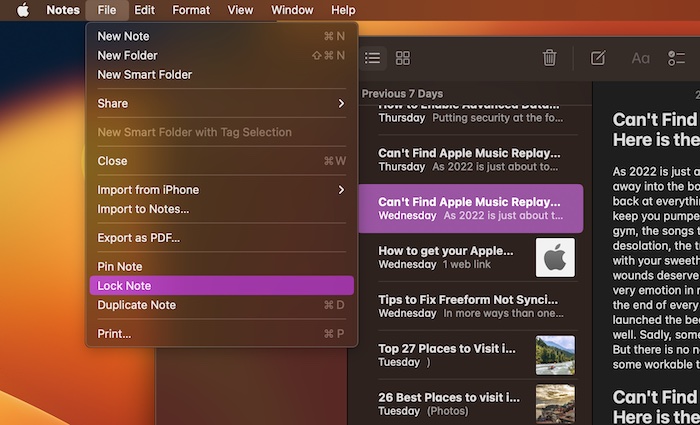This screenshot has height=425, width=700.
Task: Expand the Import from iPhone submenu
Action: tap(221, 190)
